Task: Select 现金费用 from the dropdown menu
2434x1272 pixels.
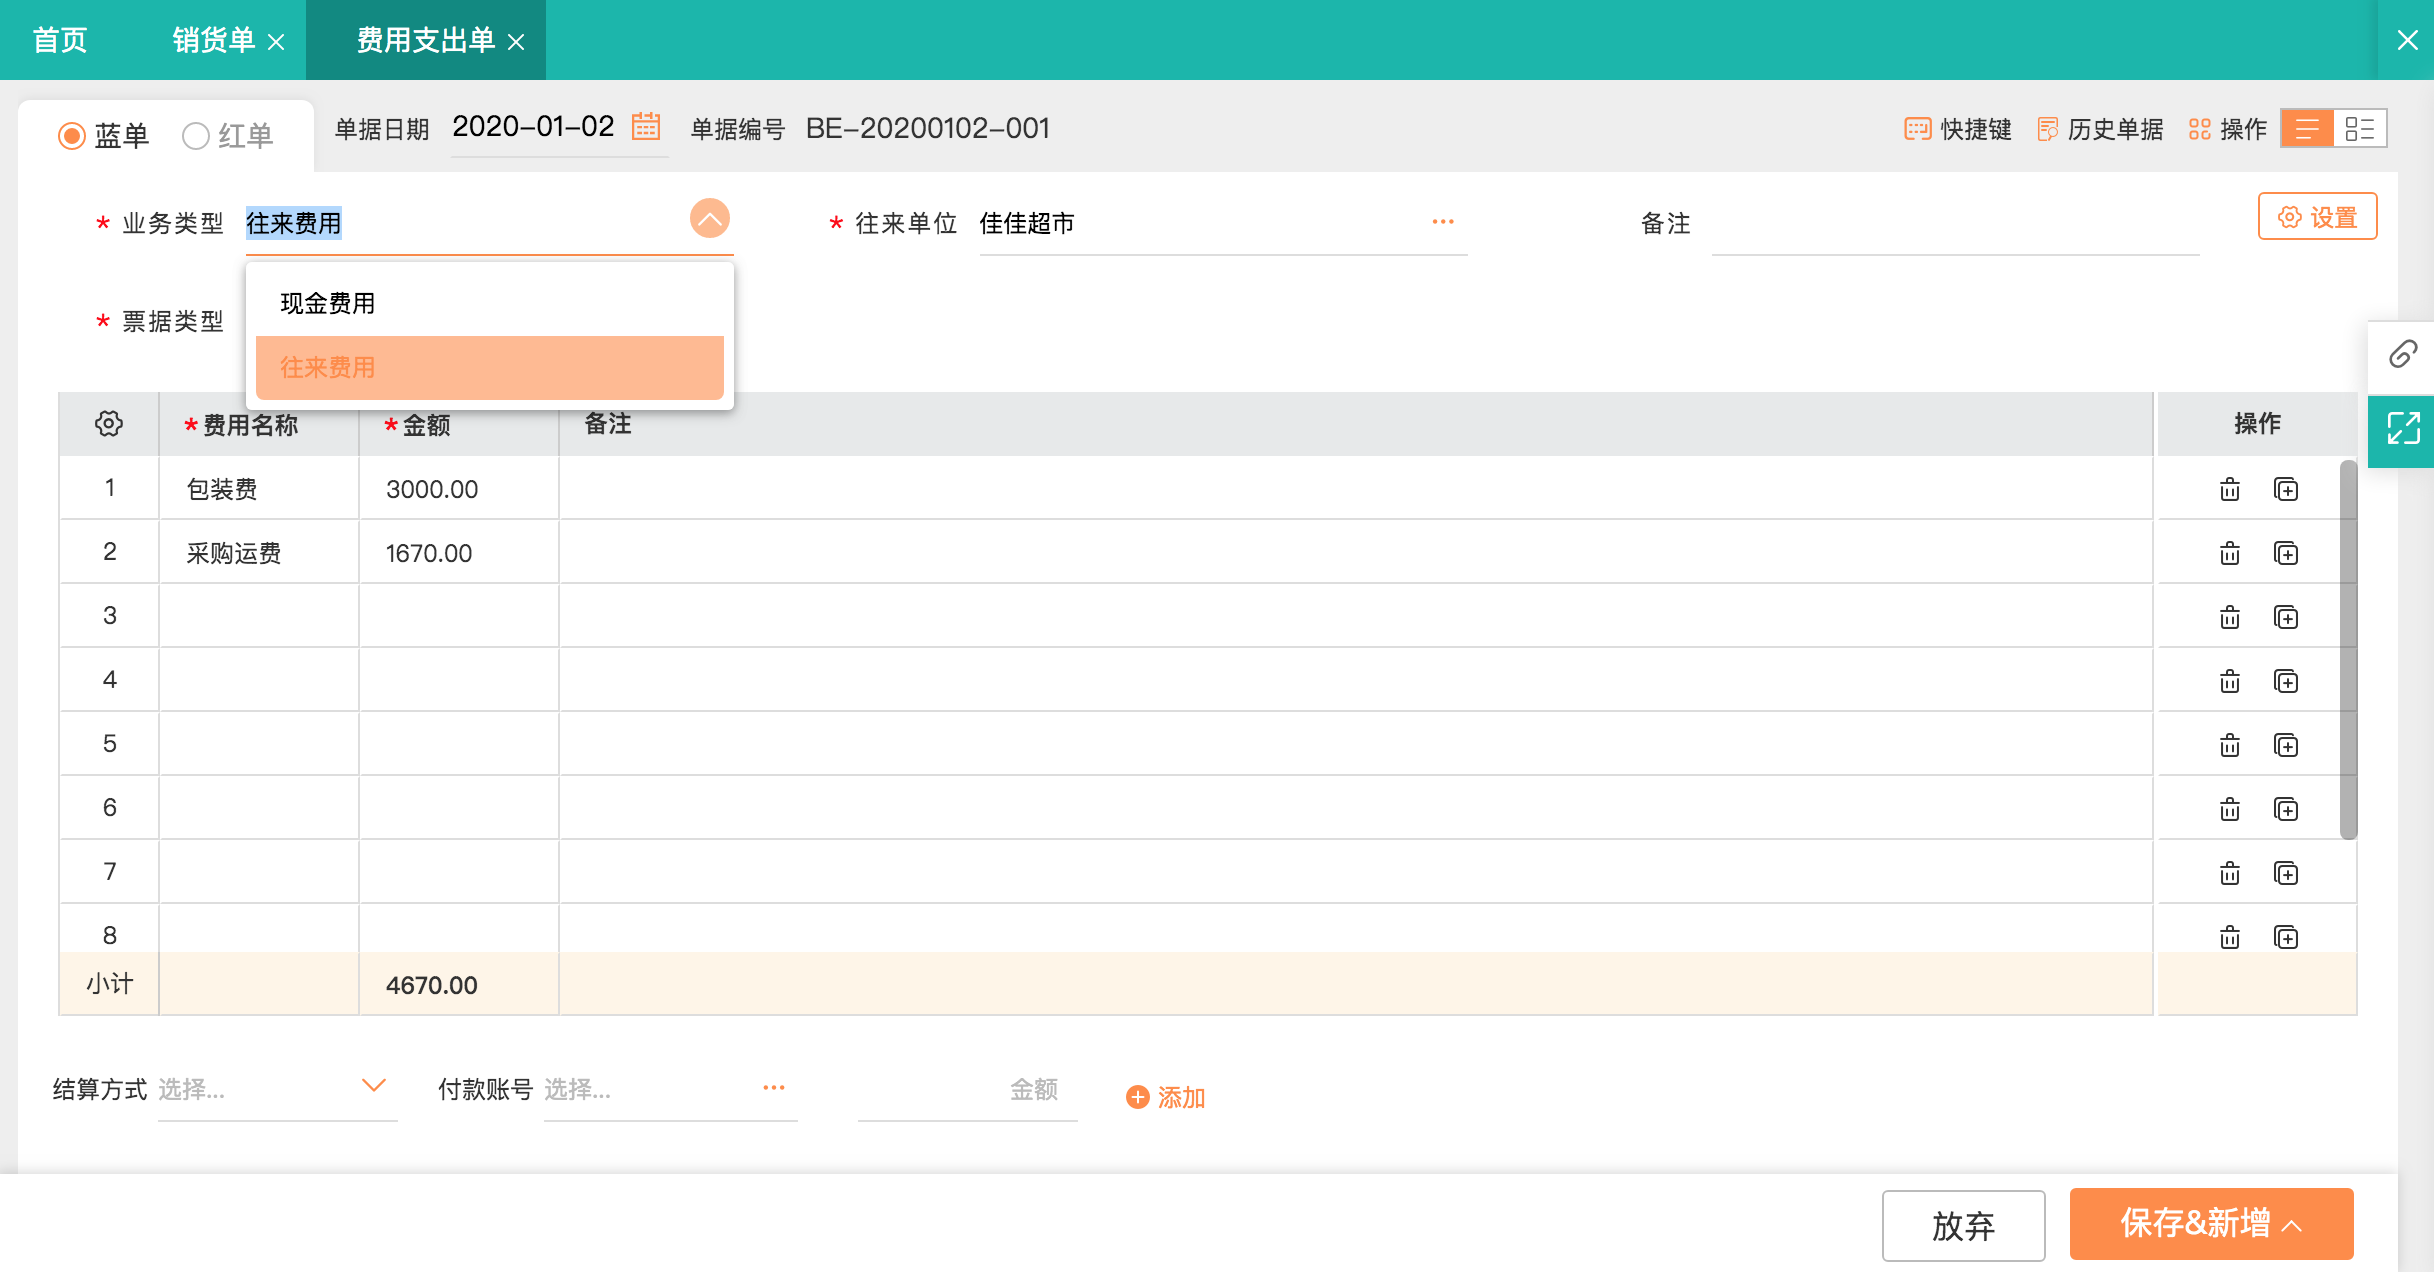Action: pos(328,301)
